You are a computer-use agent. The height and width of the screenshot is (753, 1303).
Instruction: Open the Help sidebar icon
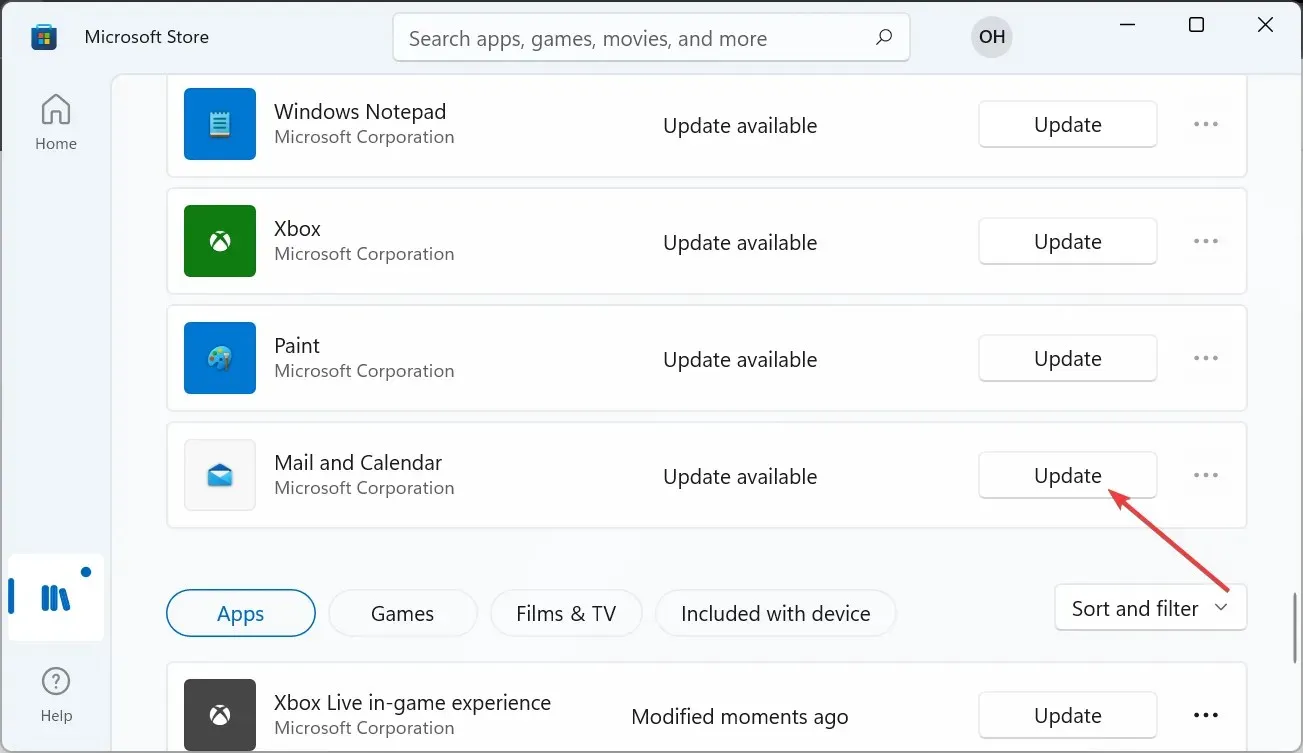pos(56,696)
